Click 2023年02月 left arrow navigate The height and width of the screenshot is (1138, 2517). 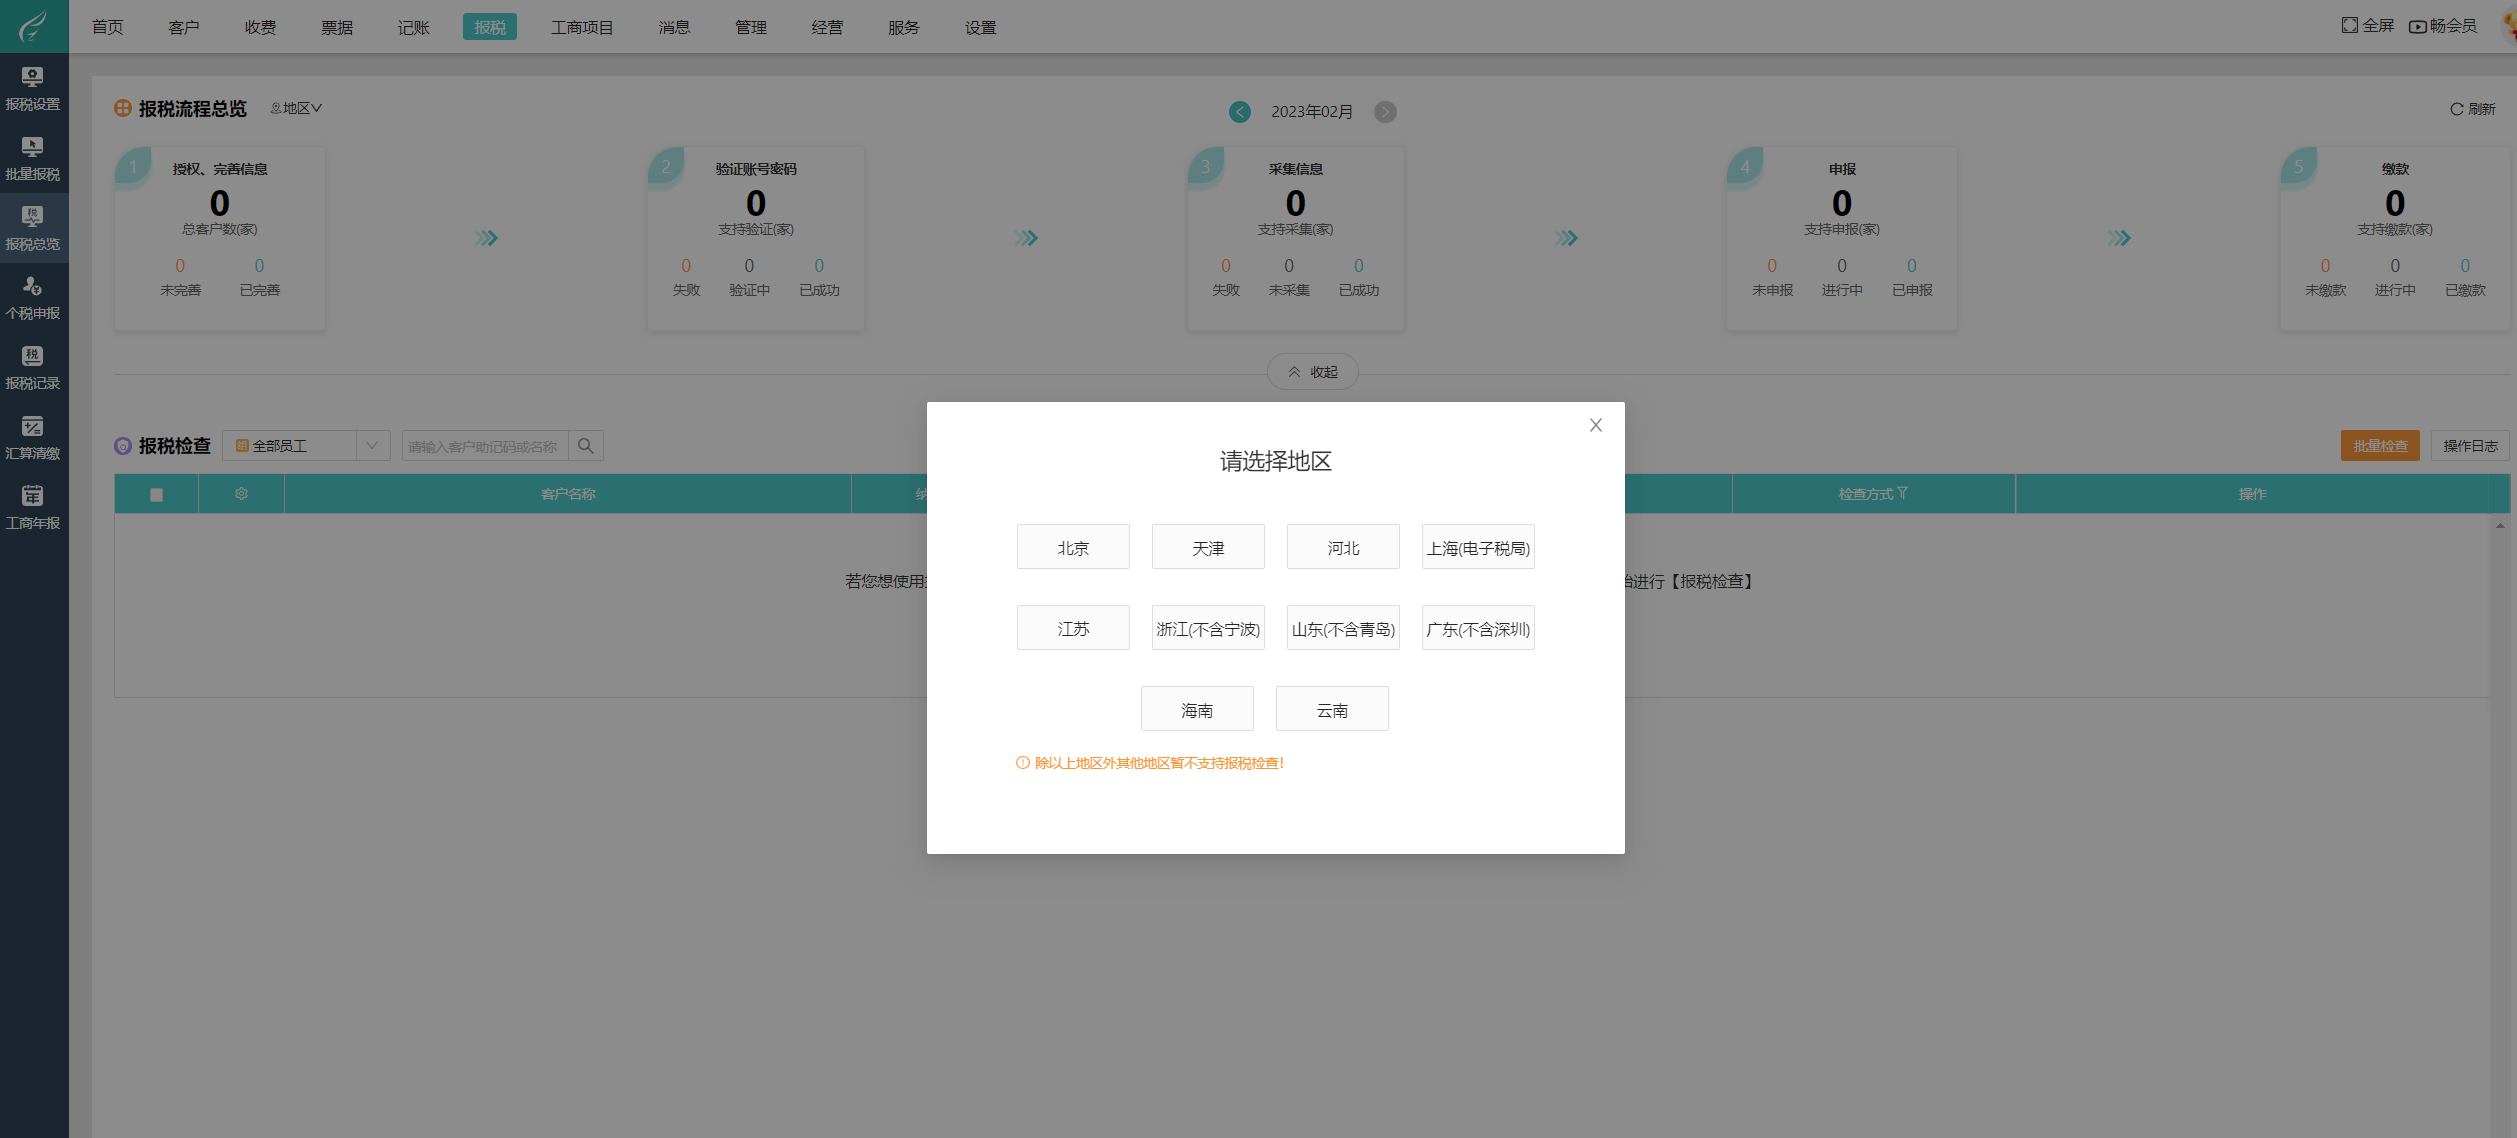click(1239, 111)
